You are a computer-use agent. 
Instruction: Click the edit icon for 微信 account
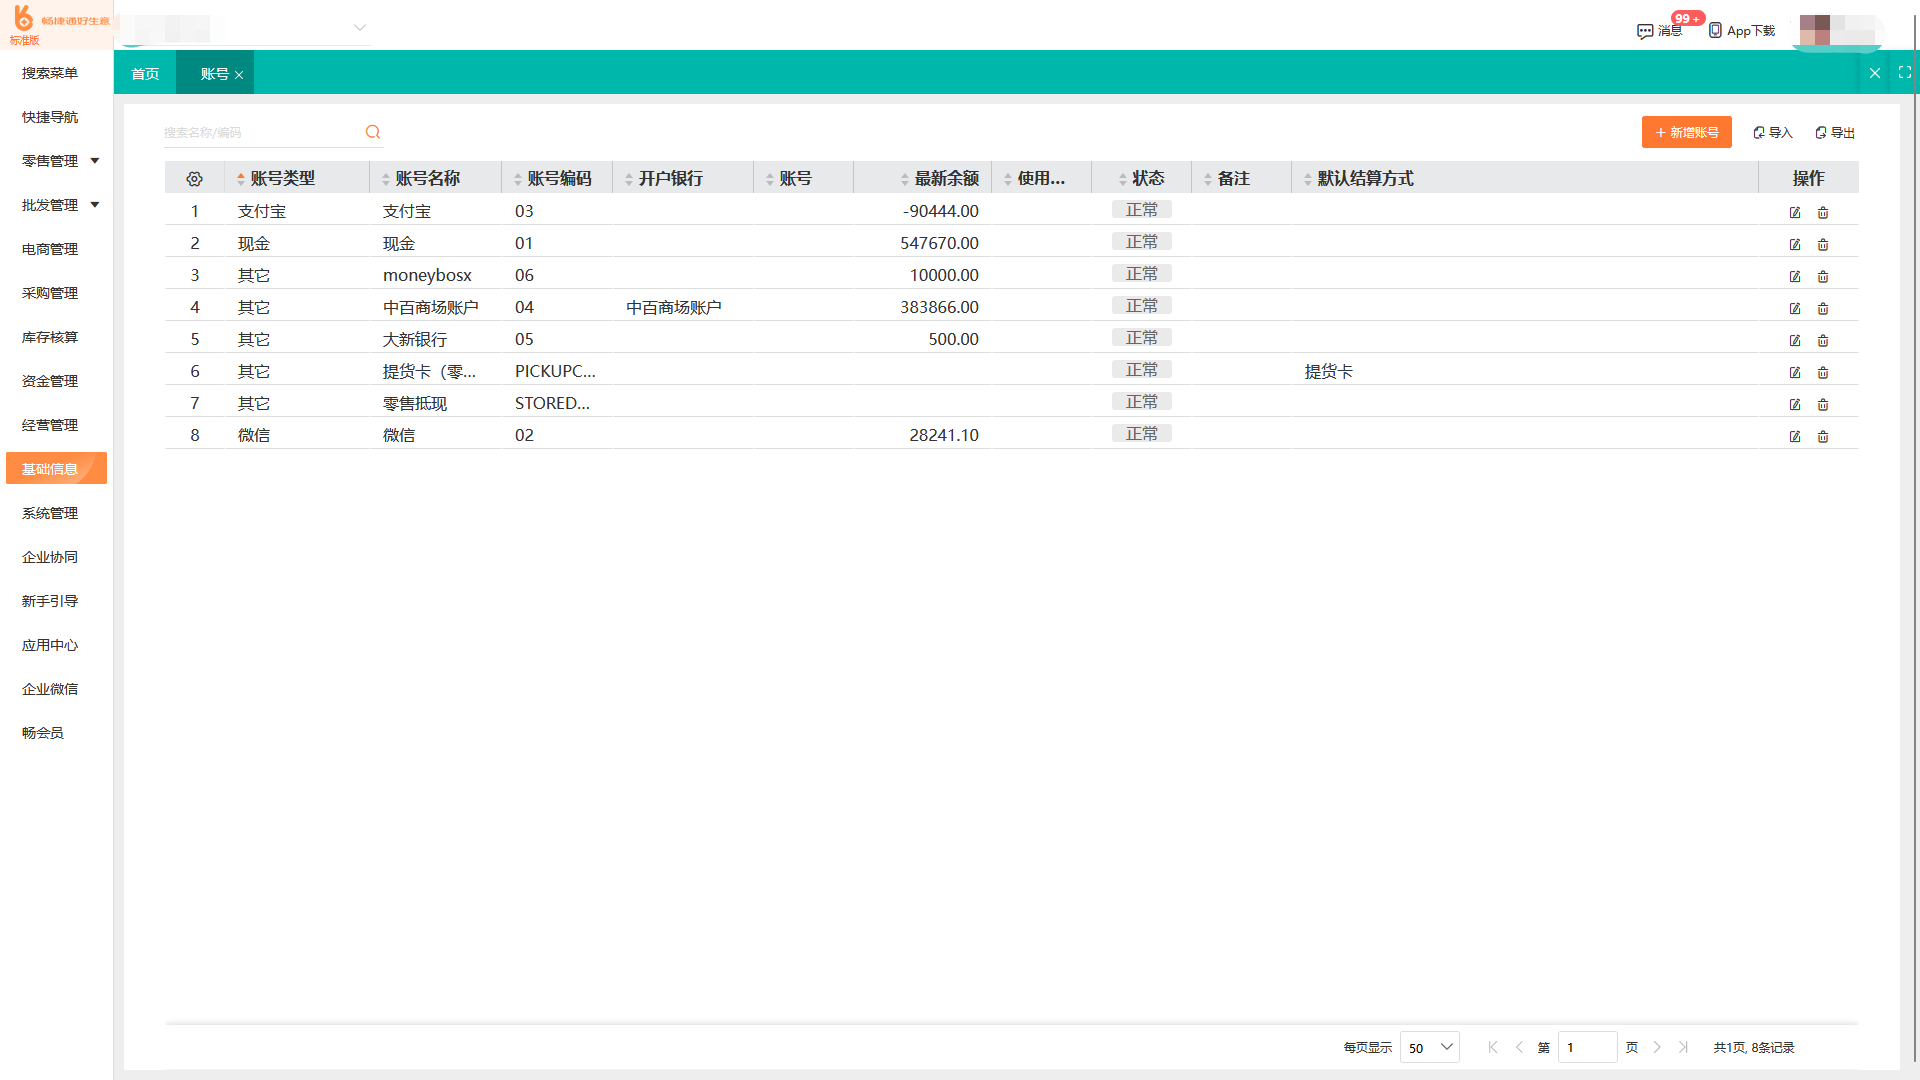1795,435
